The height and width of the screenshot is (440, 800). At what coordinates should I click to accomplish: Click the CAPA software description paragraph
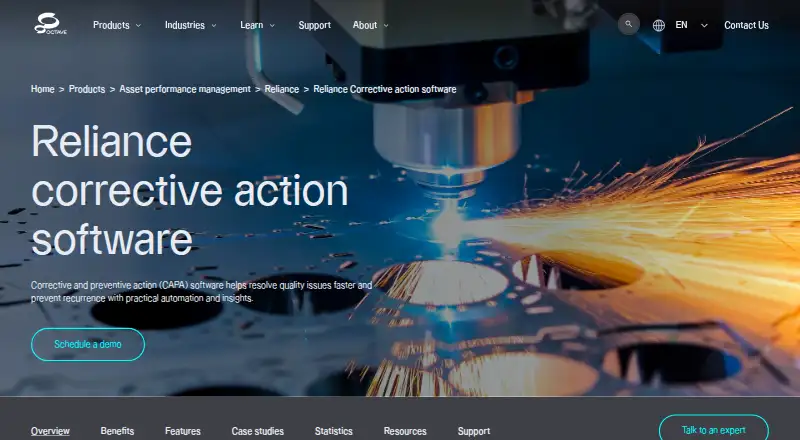point(202,291)
